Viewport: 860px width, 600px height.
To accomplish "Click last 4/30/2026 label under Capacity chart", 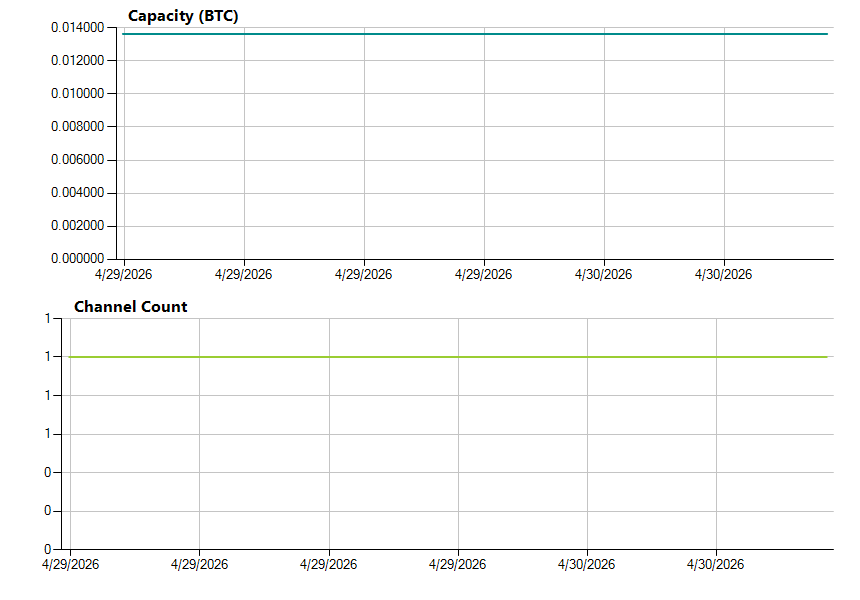I will [723, 274].
